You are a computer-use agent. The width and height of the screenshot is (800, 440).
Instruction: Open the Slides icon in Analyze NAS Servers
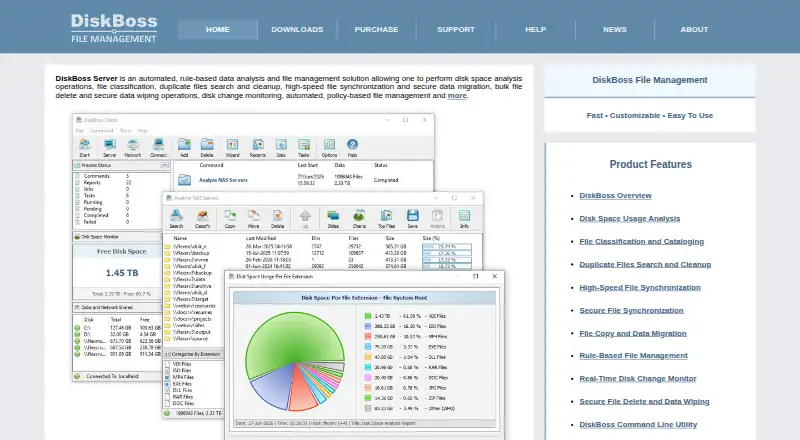tap(333, 219)
